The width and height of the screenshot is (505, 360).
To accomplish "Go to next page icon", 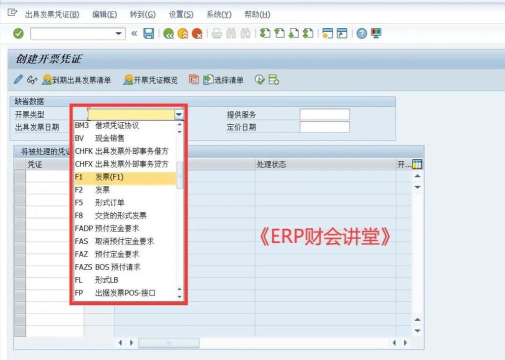I will pyautogui.click(x=294, y=33).
